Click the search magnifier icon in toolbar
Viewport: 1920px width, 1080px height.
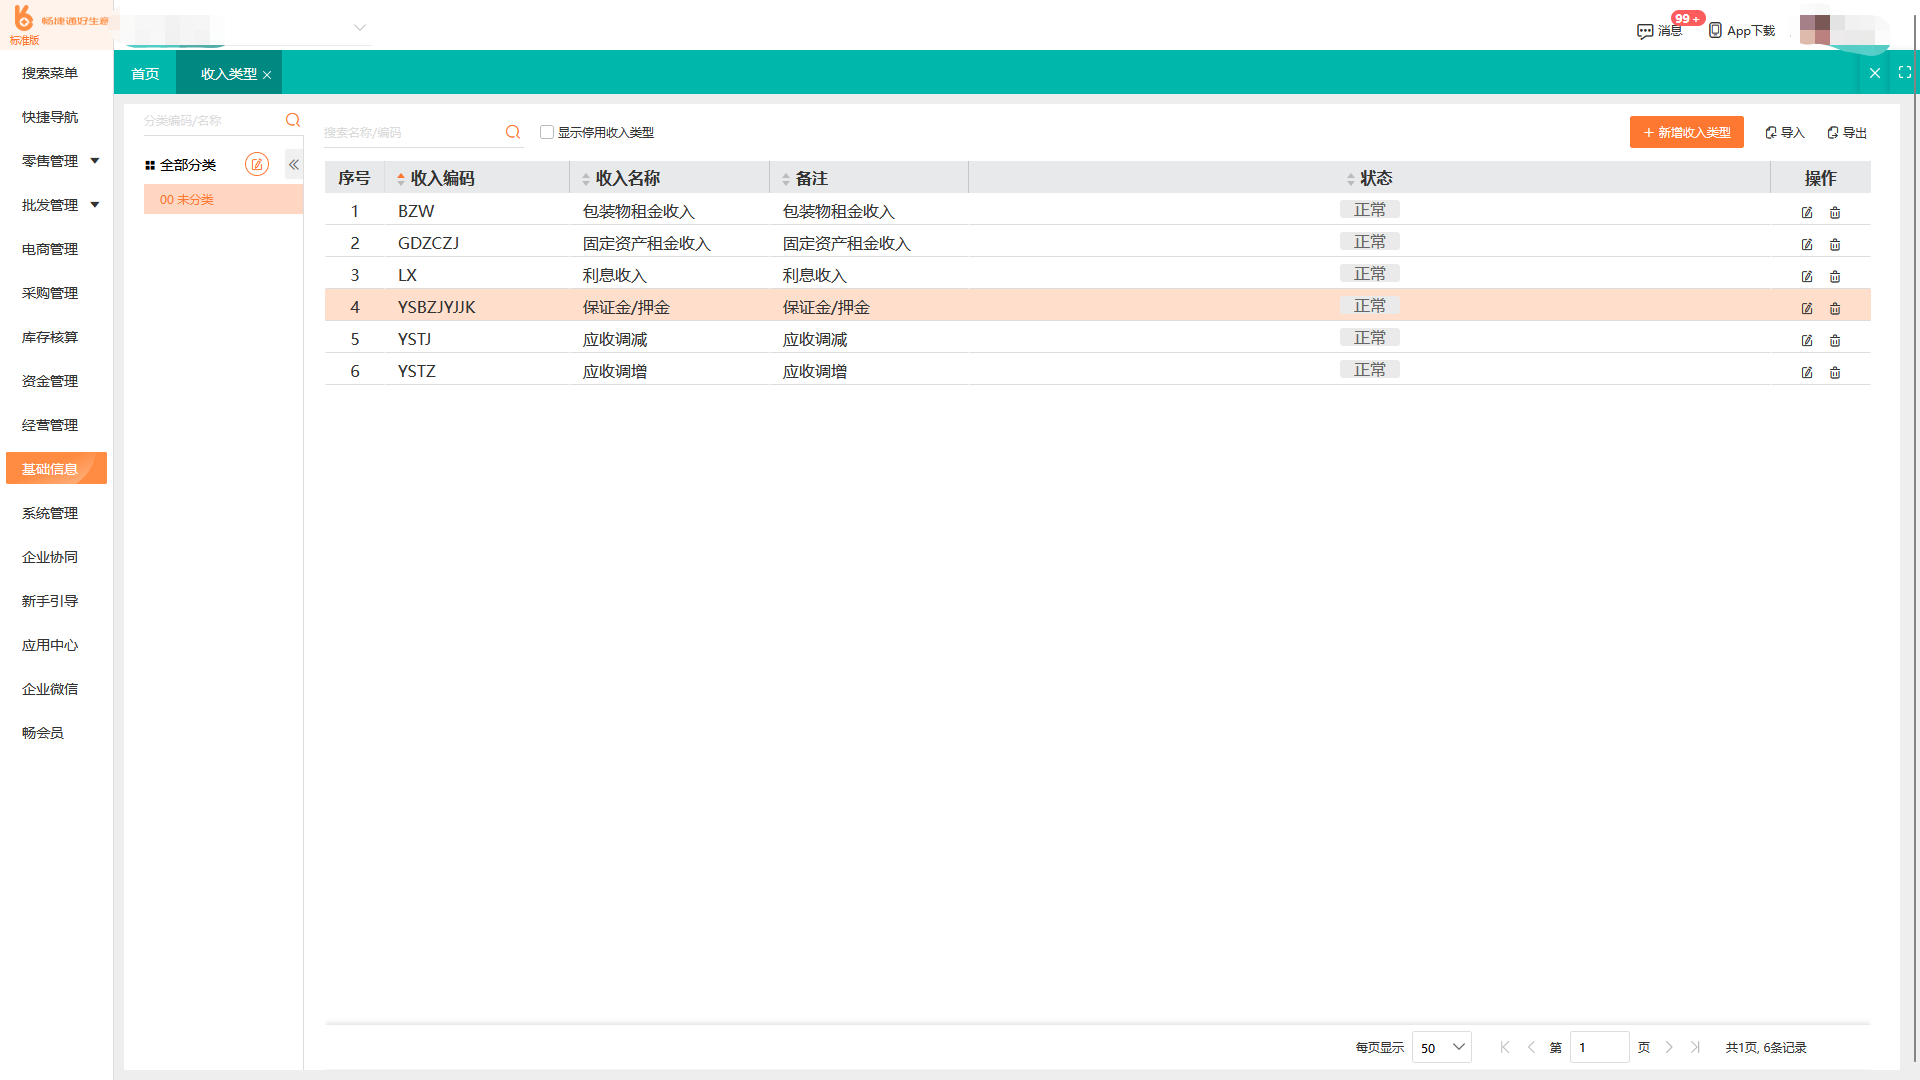[513, 132]
